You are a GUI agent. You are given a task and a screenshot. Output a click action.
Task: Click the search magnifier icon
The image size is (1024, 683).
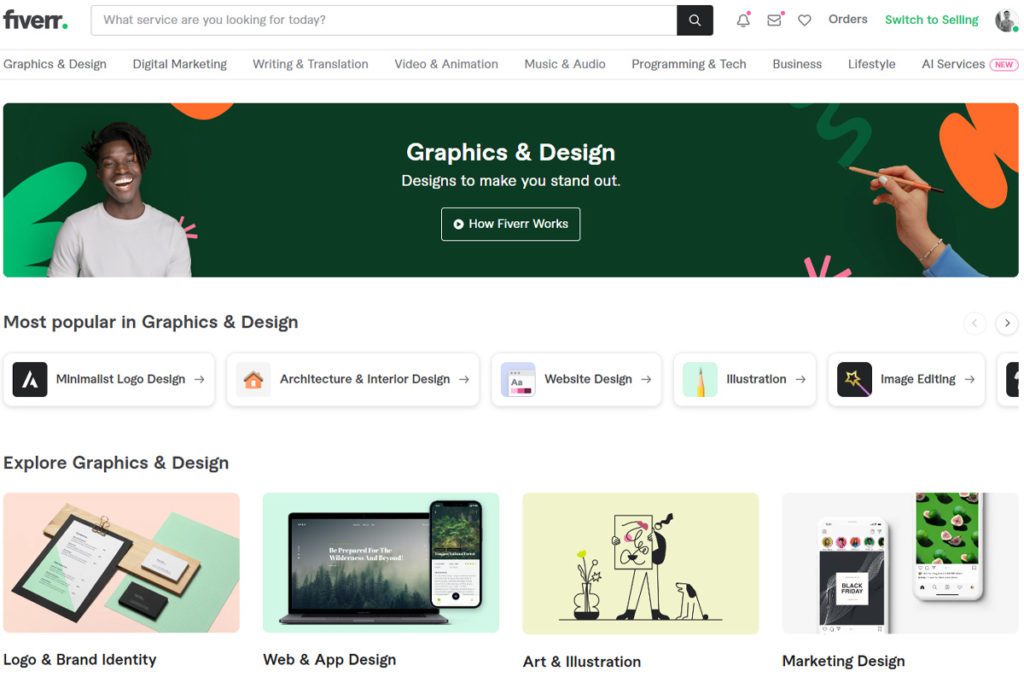click(x=695, y=19)
